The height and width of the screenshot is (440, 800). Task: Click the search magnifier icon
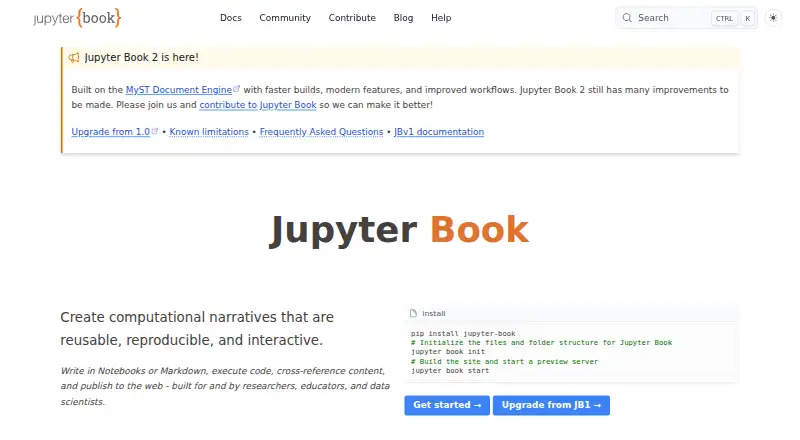[x=627, y=18]
